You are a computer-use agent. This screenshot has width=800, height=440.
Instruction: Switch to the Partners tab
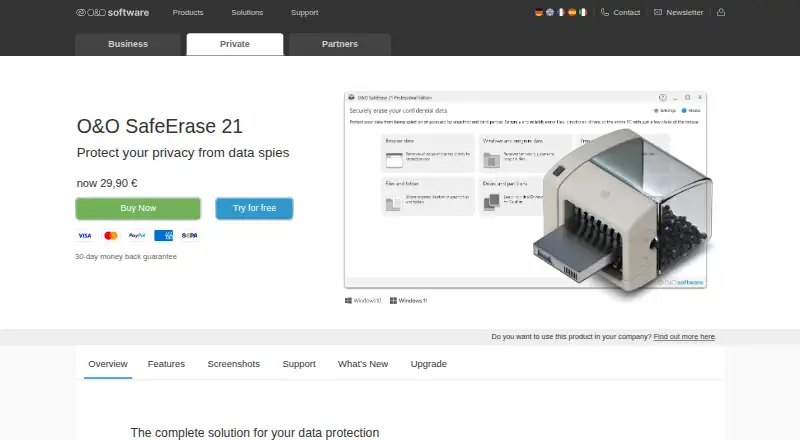[x=340, y=44]
